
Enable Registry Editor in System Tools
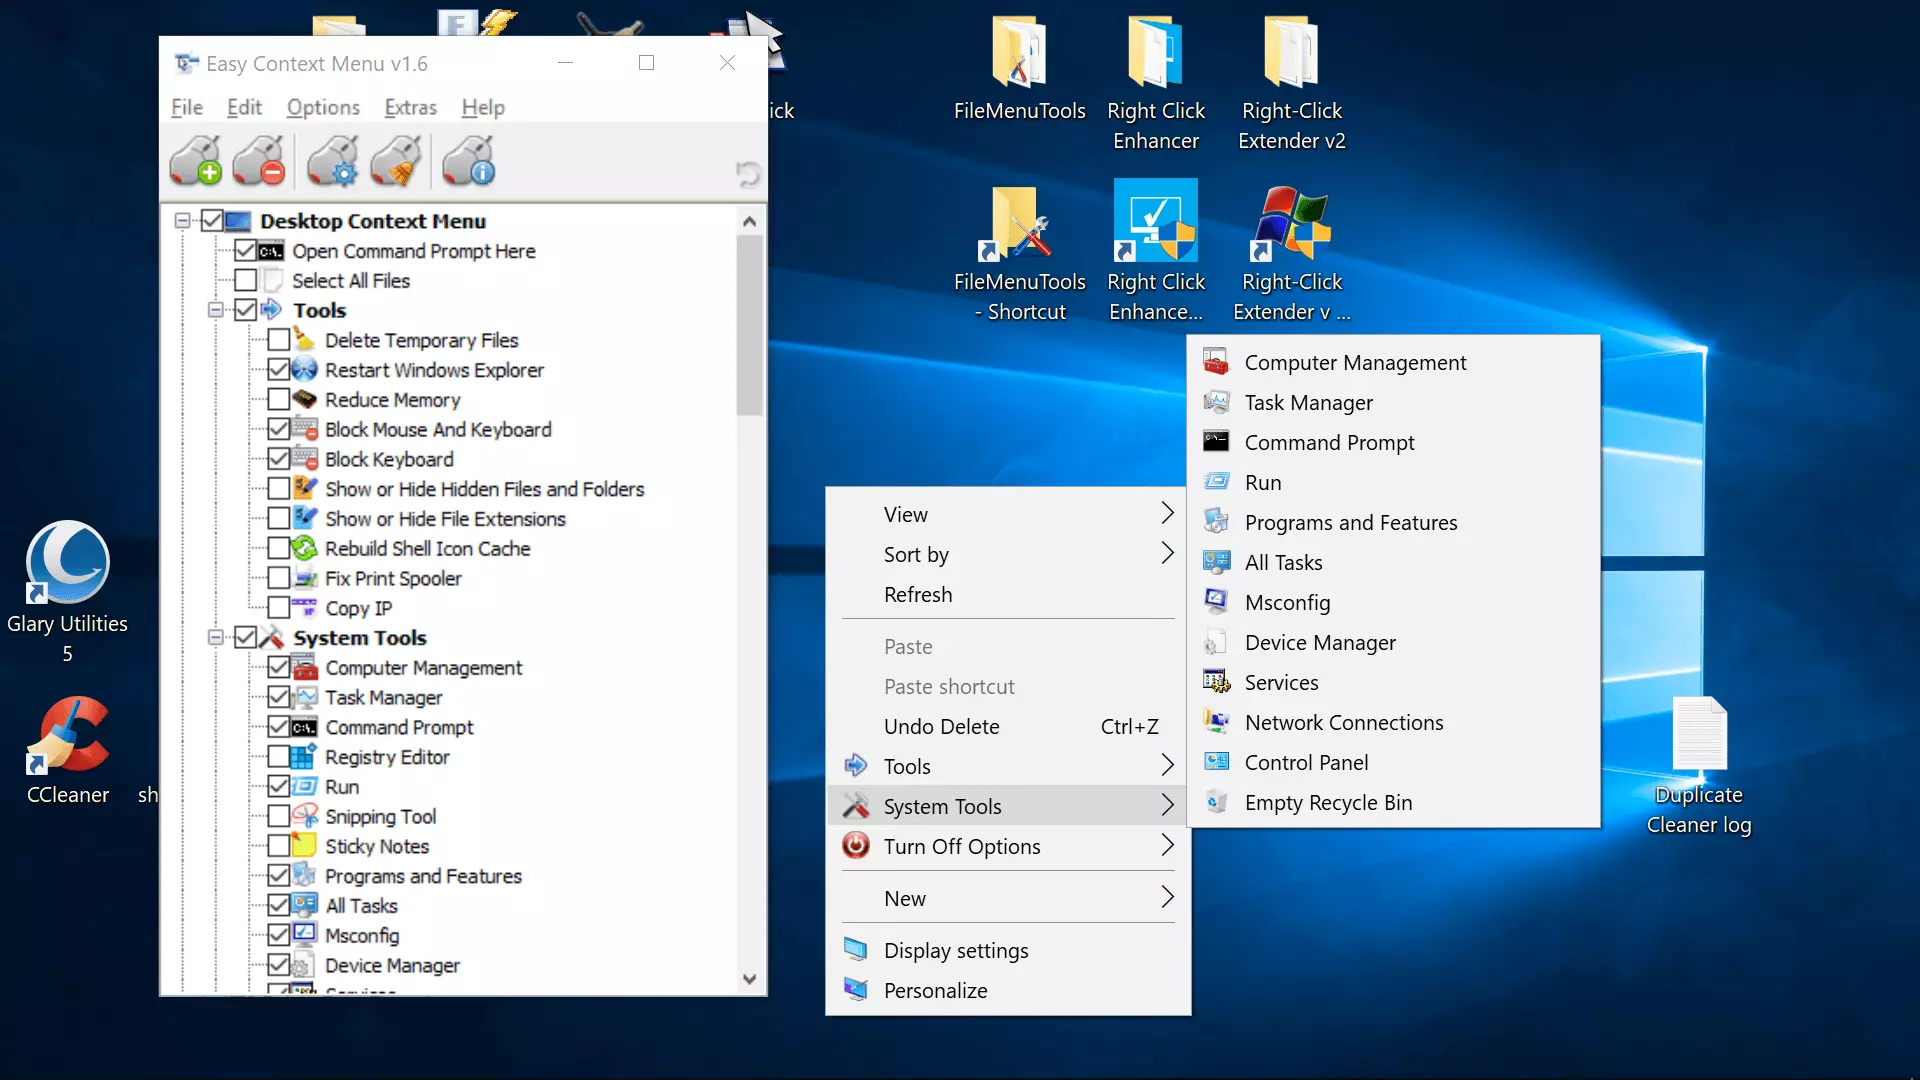(278, 756)
